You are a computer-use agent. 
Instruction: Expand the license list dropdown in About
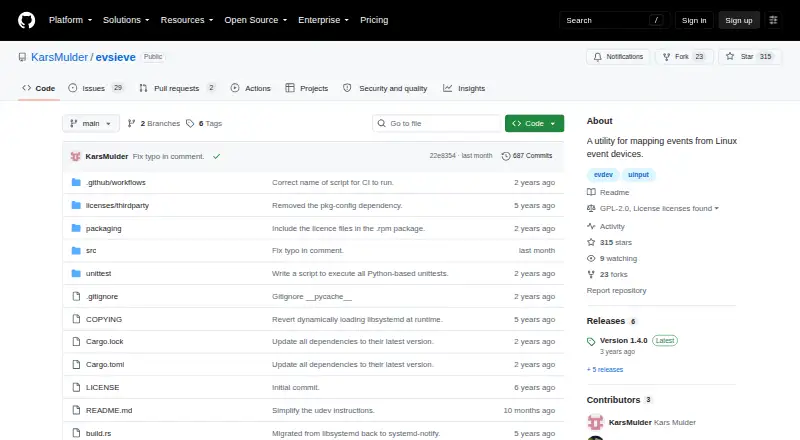(x=716, y=208)
